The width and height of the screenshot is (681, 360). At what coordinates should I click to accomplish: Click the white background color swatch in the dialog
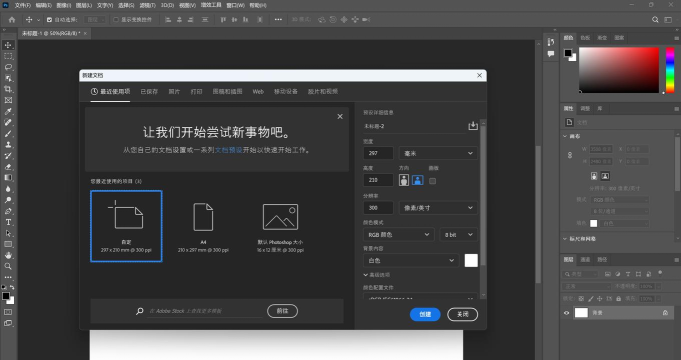point(471,261)
